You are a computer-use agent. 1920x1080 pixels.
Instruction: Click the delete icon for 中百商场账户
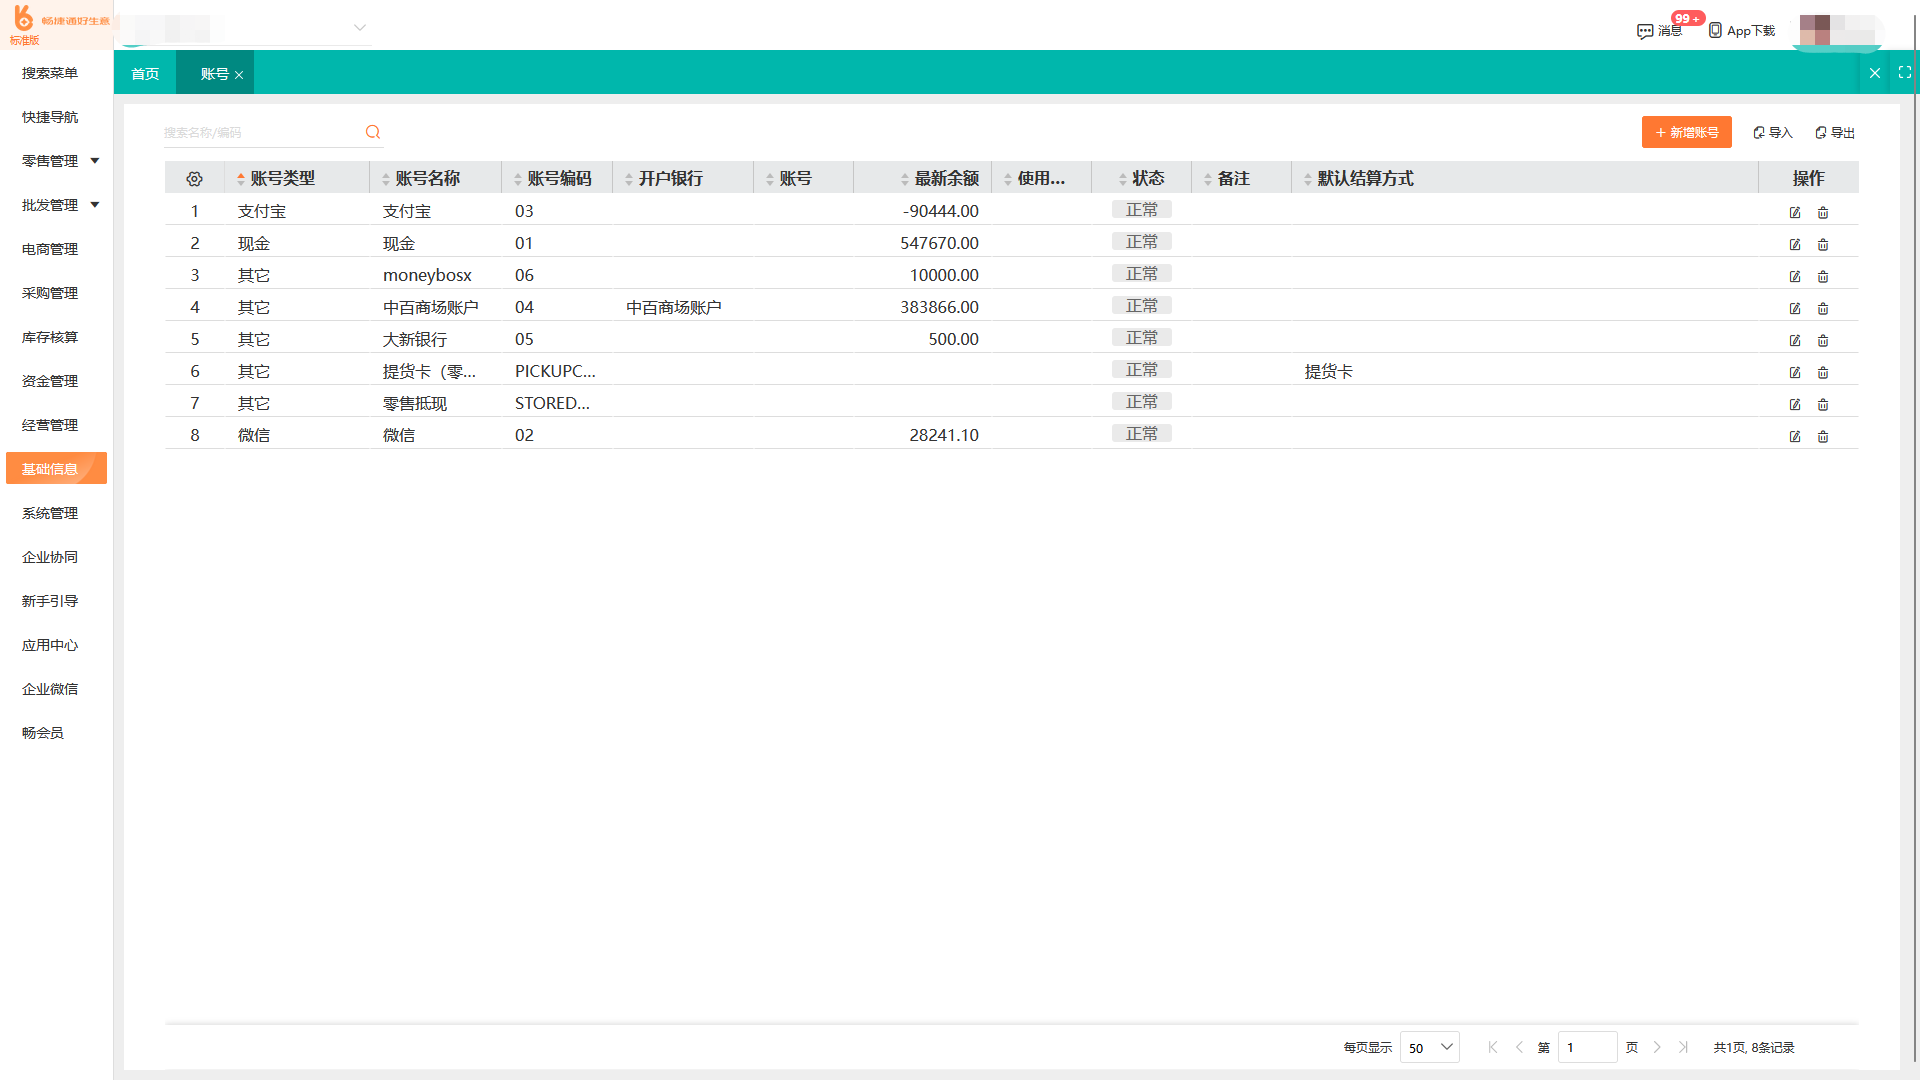pos(1824,306)
